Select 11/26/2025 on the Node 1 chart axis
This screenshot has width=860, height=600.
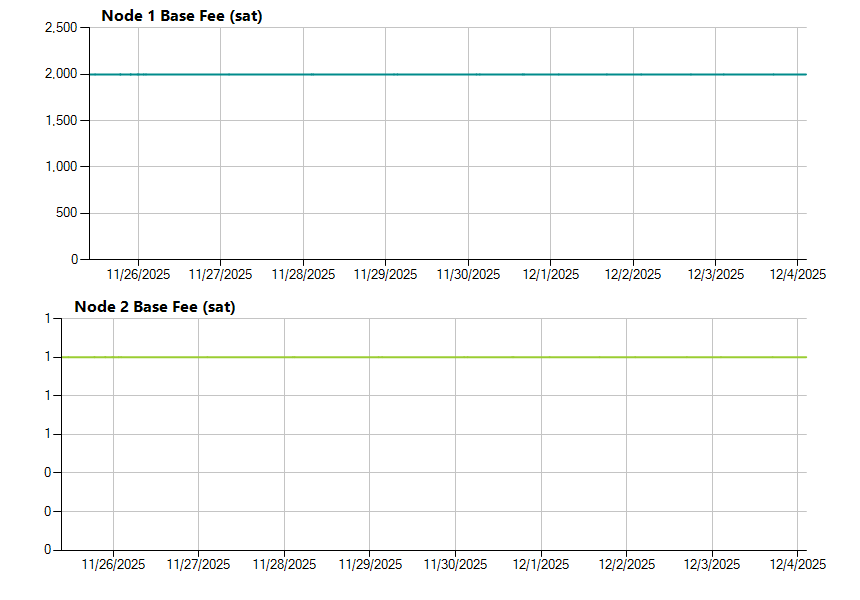coord(138,274)
